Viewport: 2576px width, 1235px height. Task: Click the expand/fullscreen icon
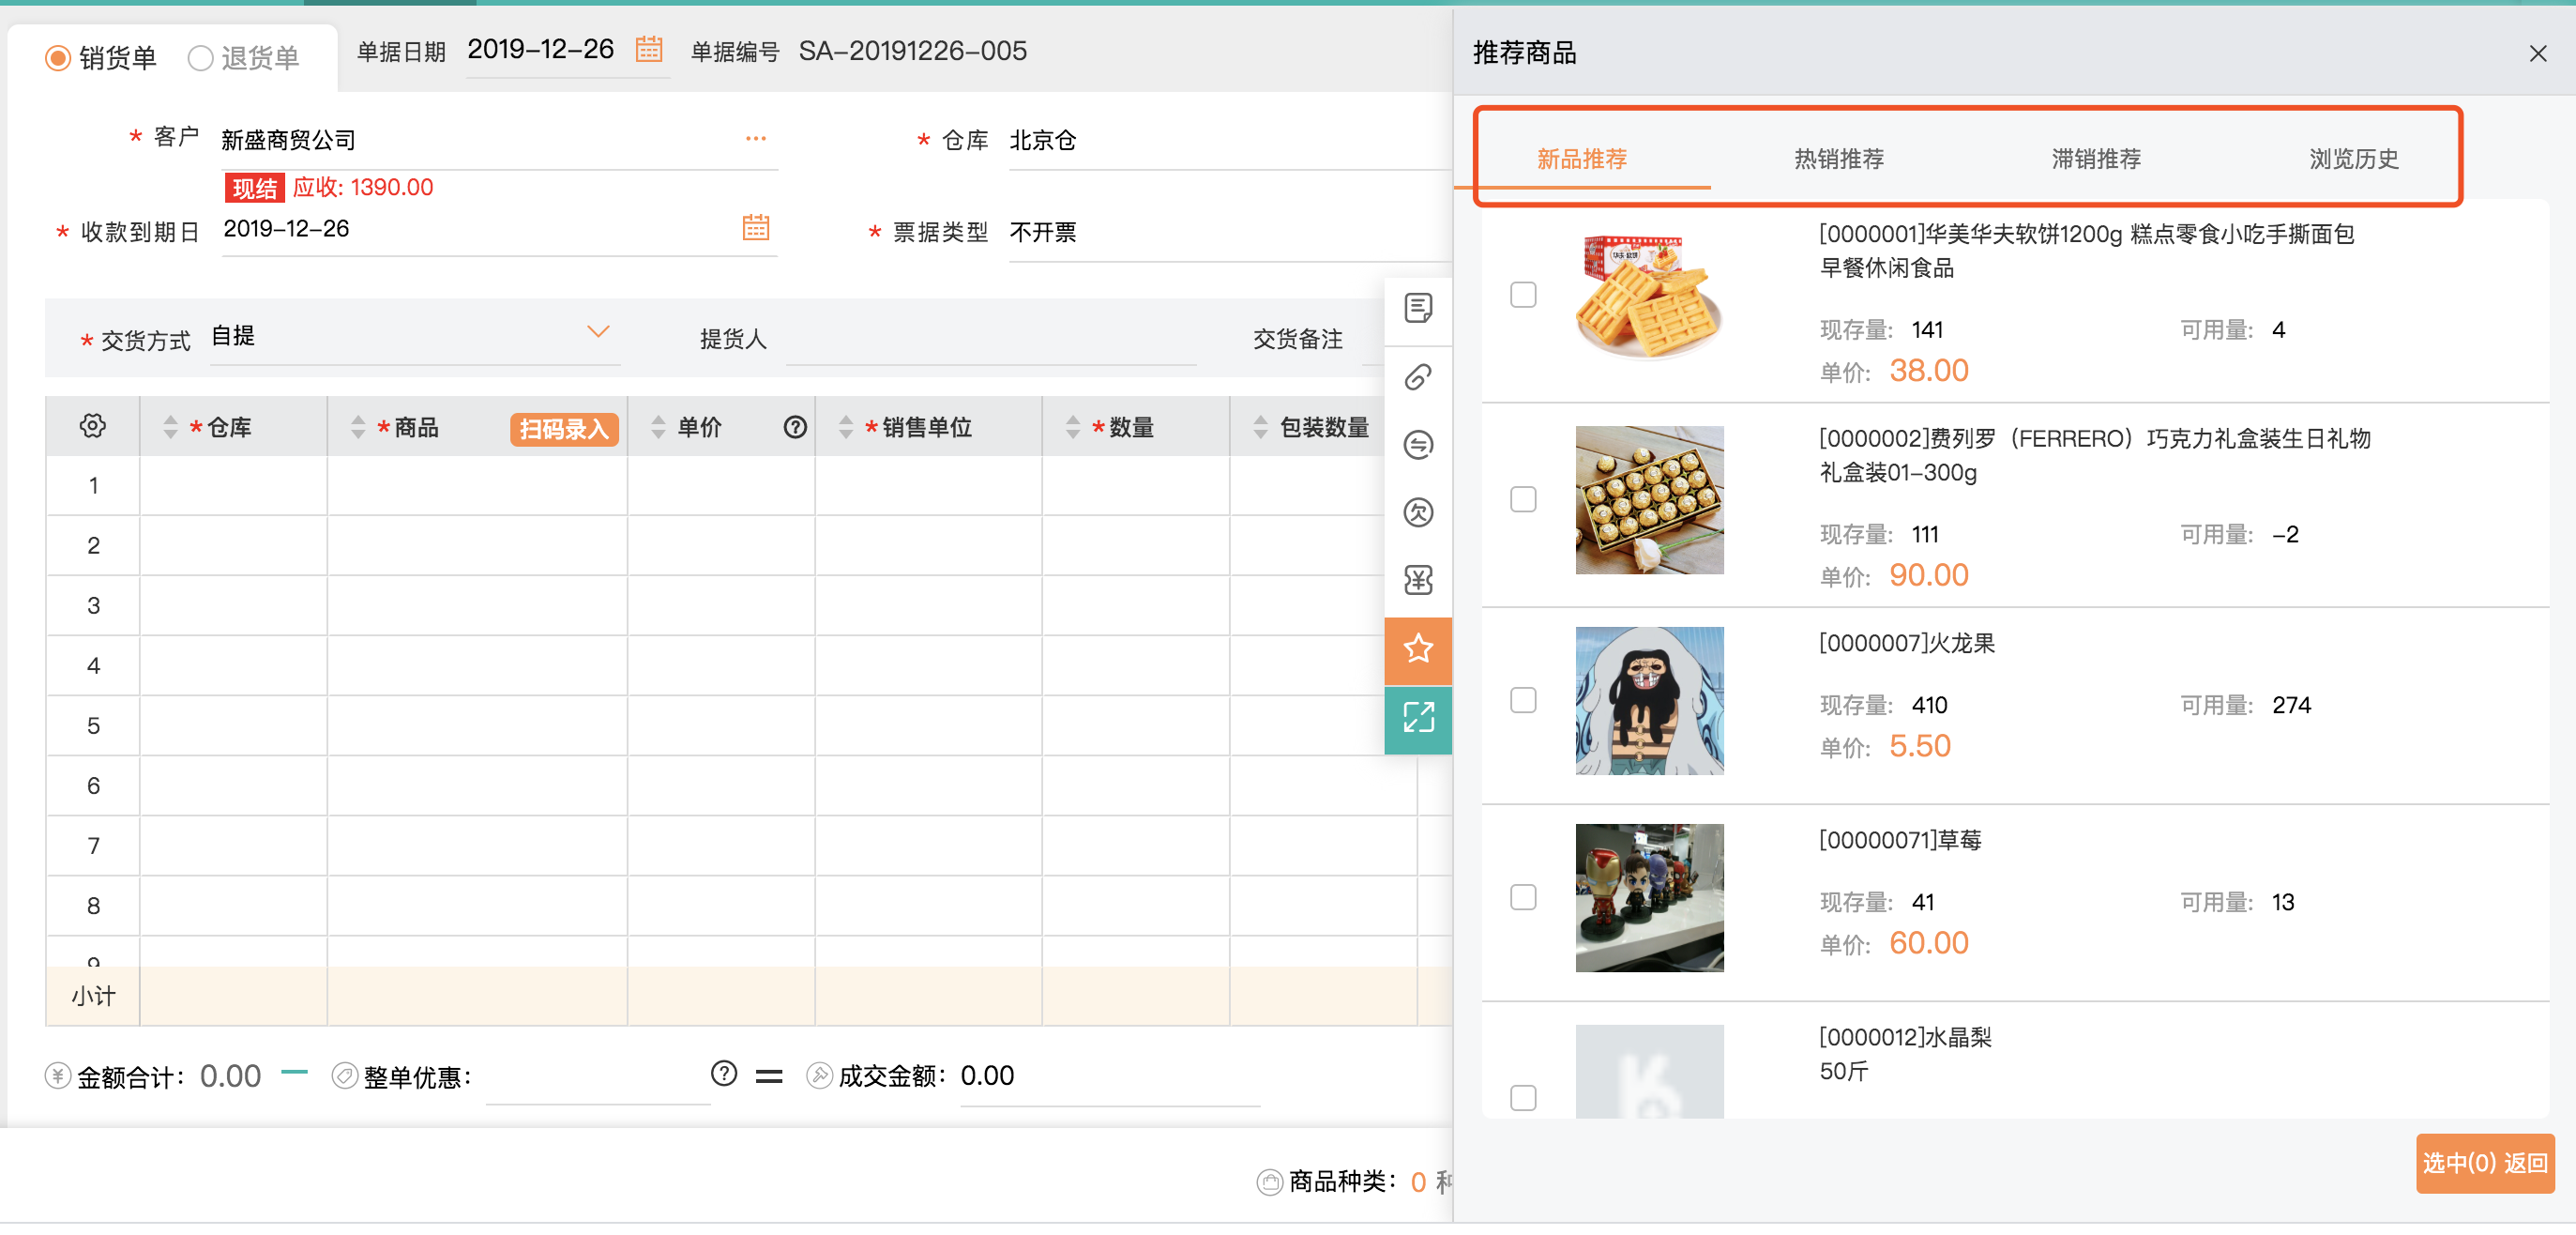(x=1417, y=719)
